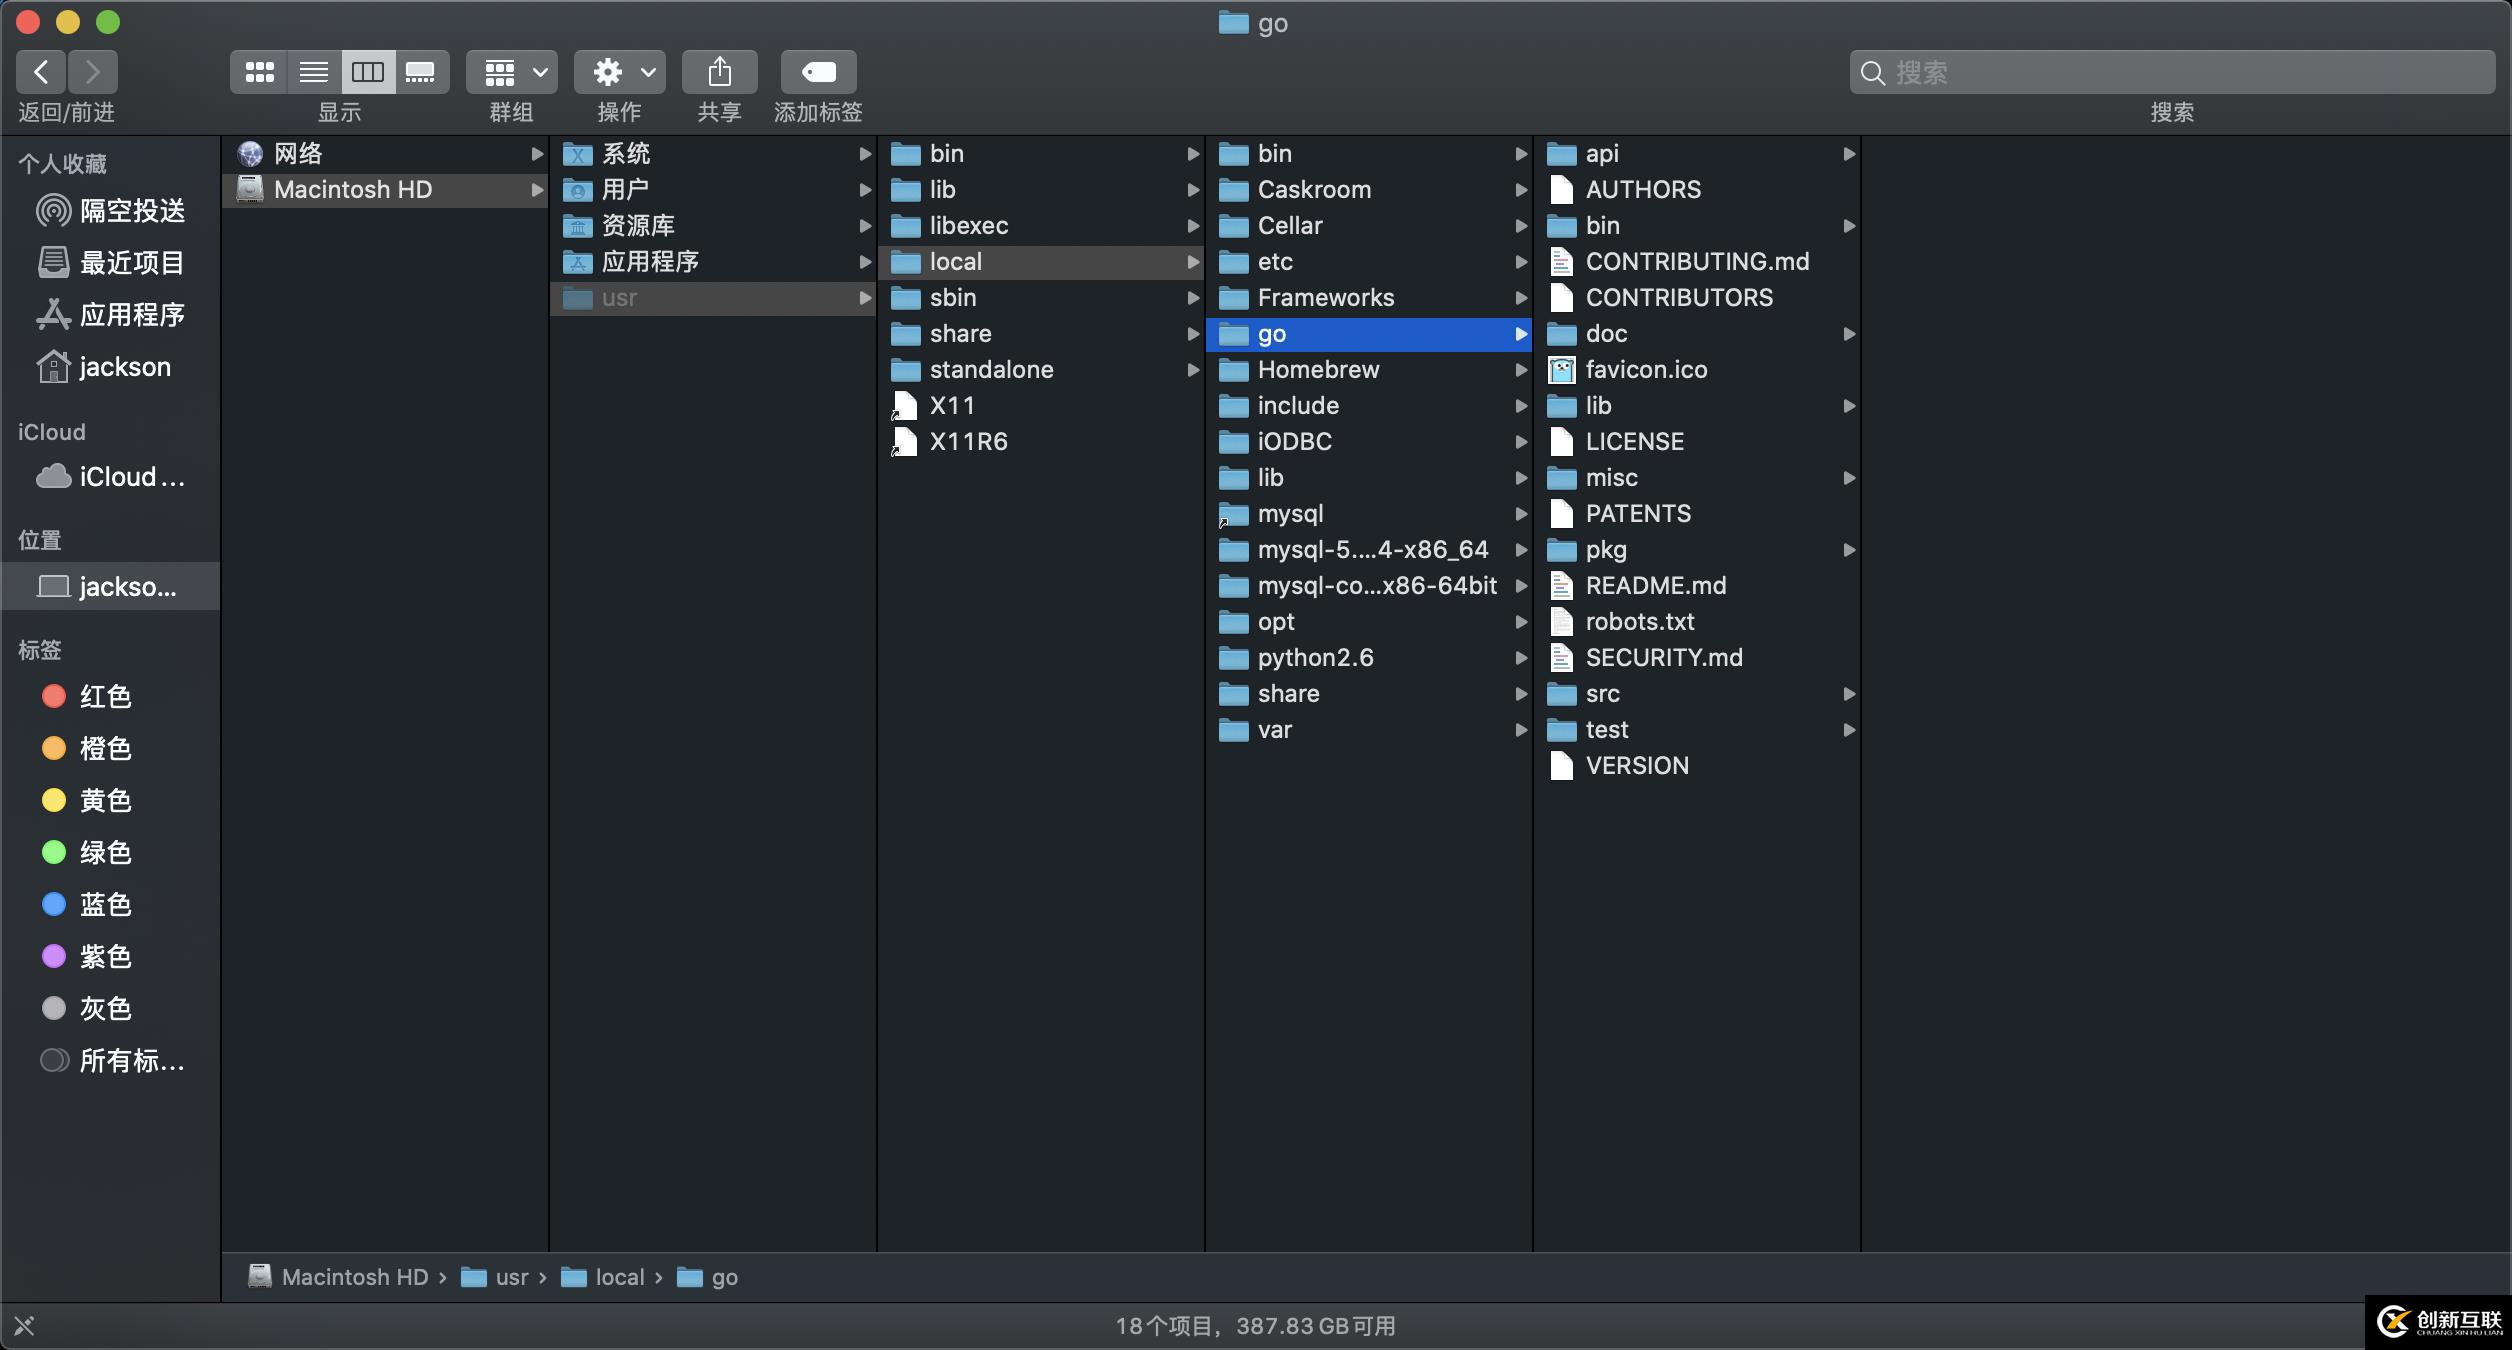Screen dimensions: 2512x1350
Task: Select the 网络 Network sidebar item
Action: 299,151
